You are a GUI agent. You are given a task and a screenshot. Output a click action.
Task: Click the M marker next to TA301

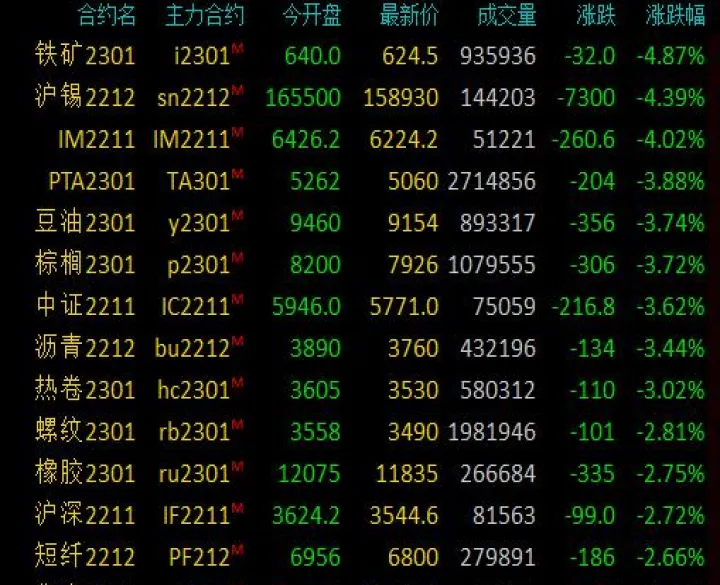(237, 175)
